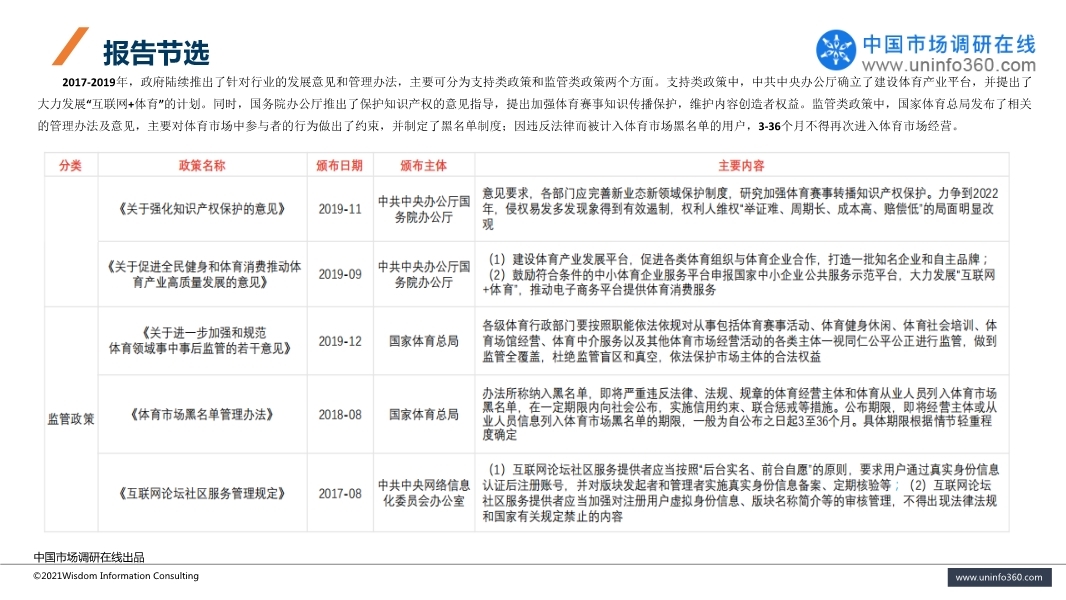Select the 监管政策 category cell
1066x600 pixels.
(x=70, y=418)
